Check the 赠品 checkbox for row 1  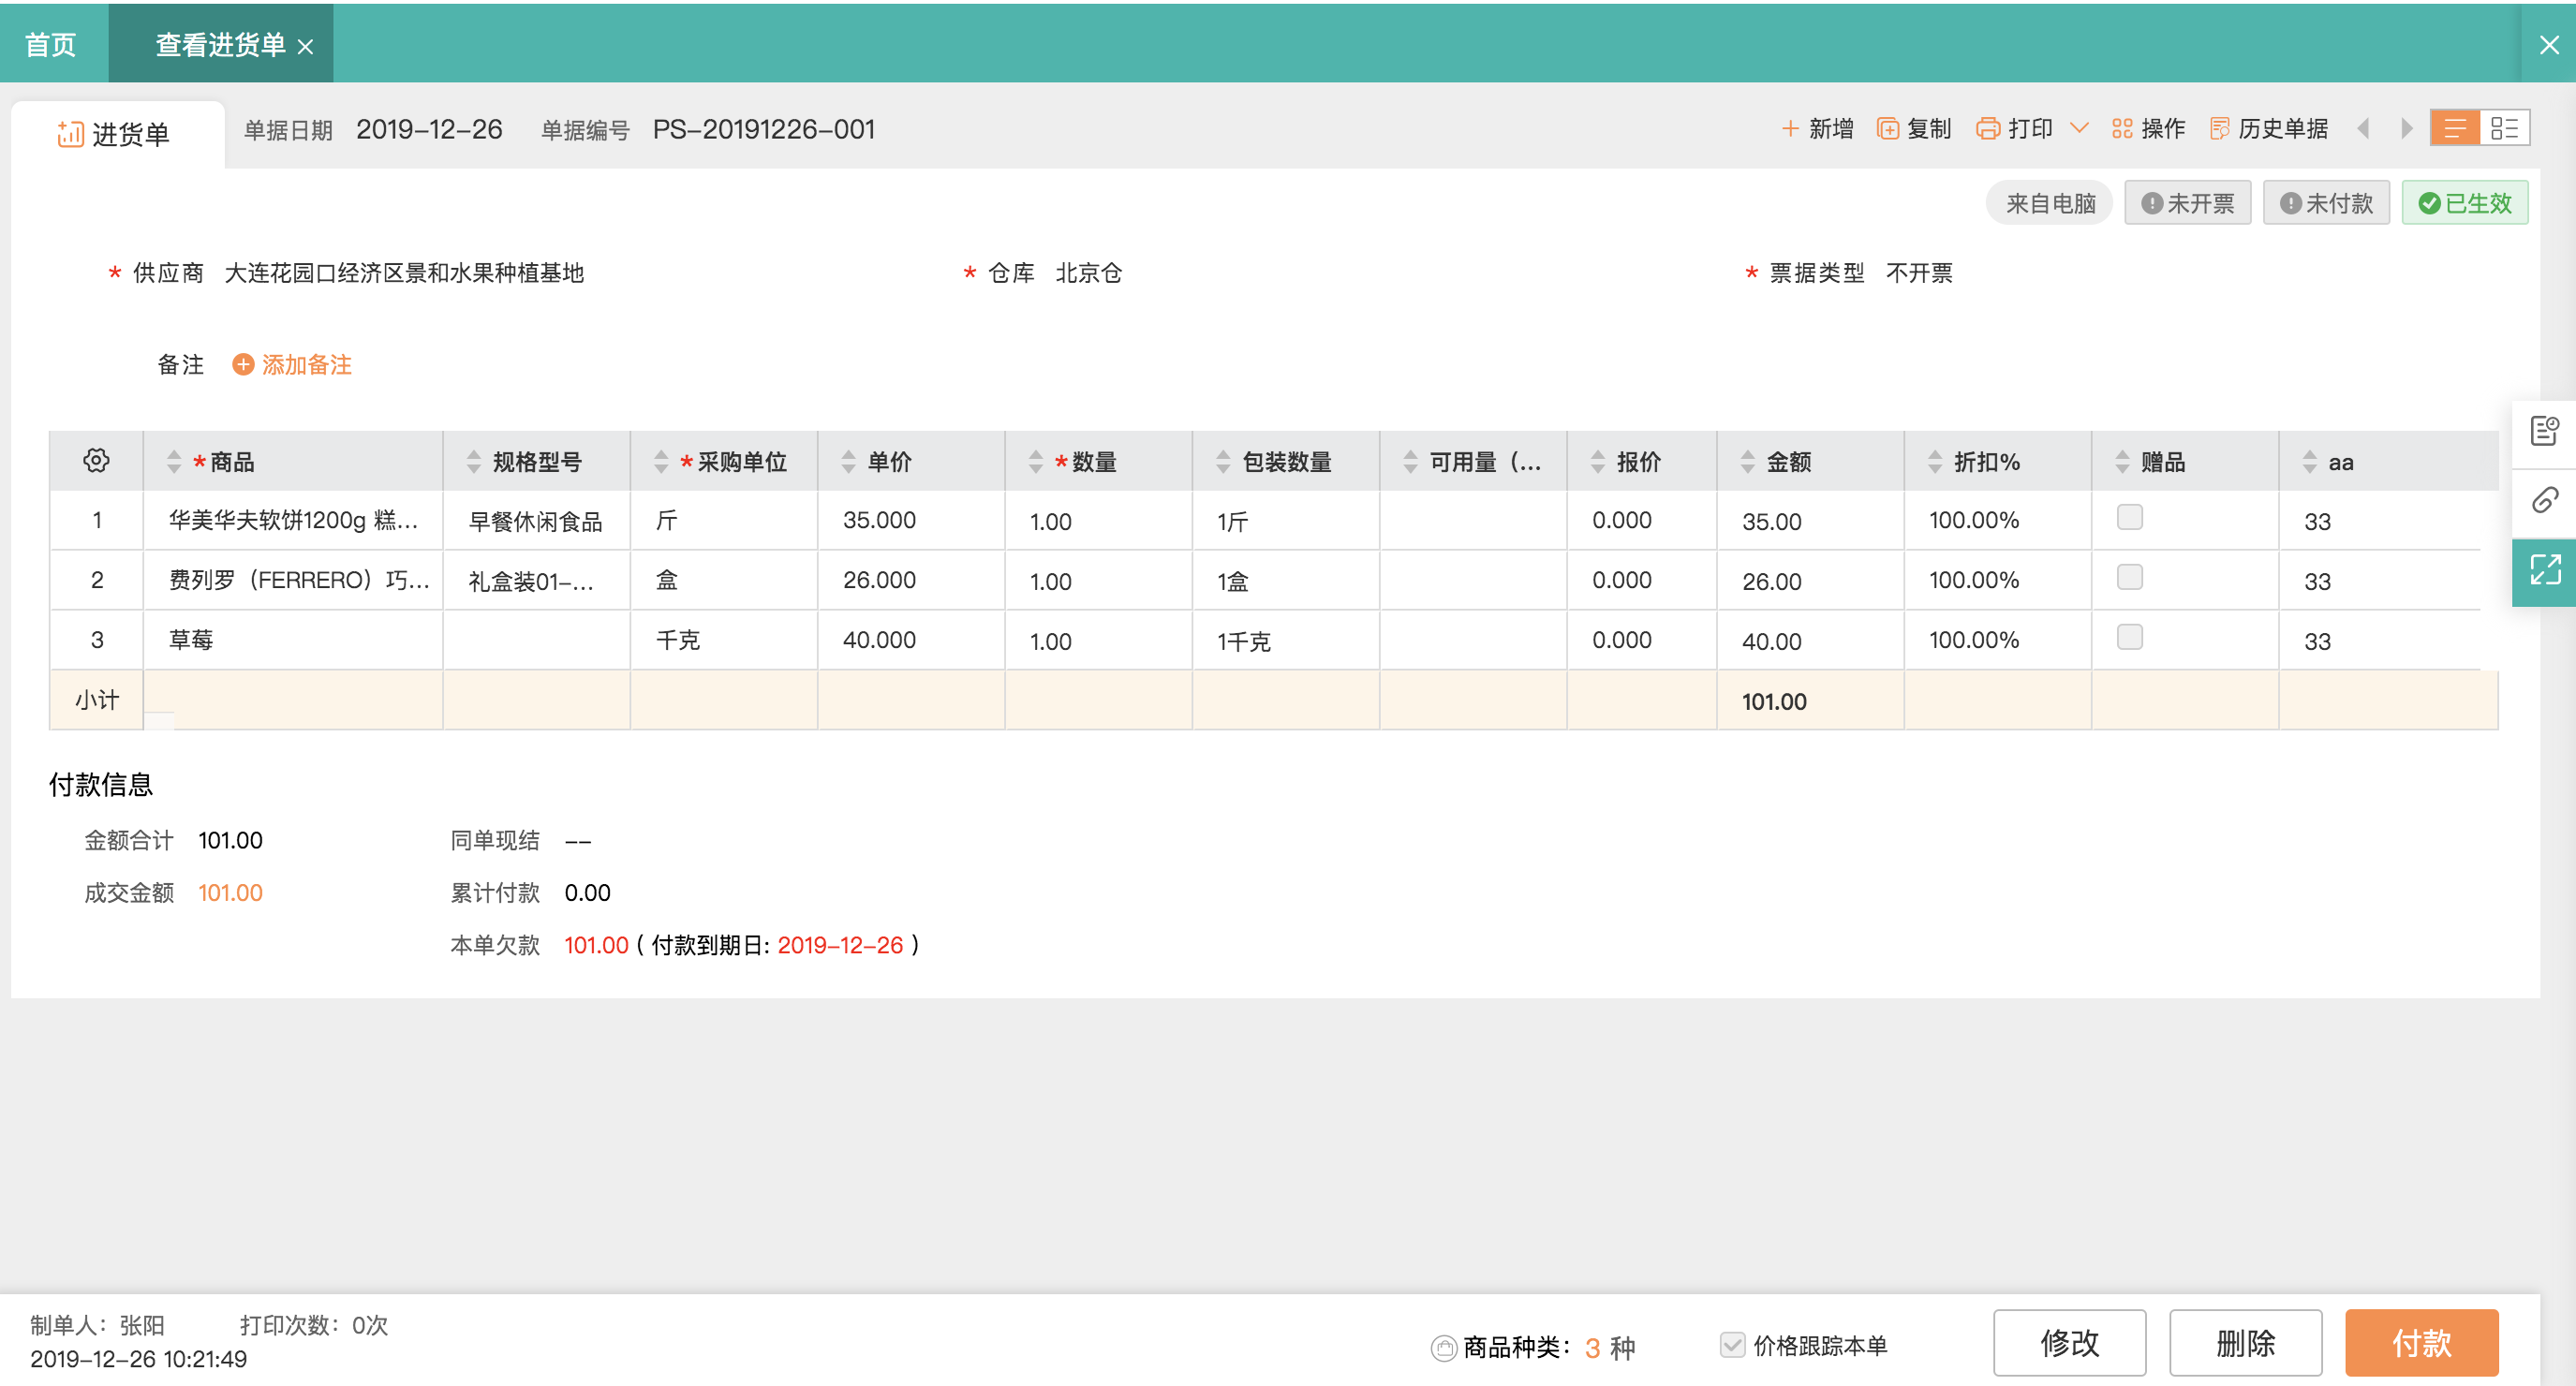(x=2130, y=517)
